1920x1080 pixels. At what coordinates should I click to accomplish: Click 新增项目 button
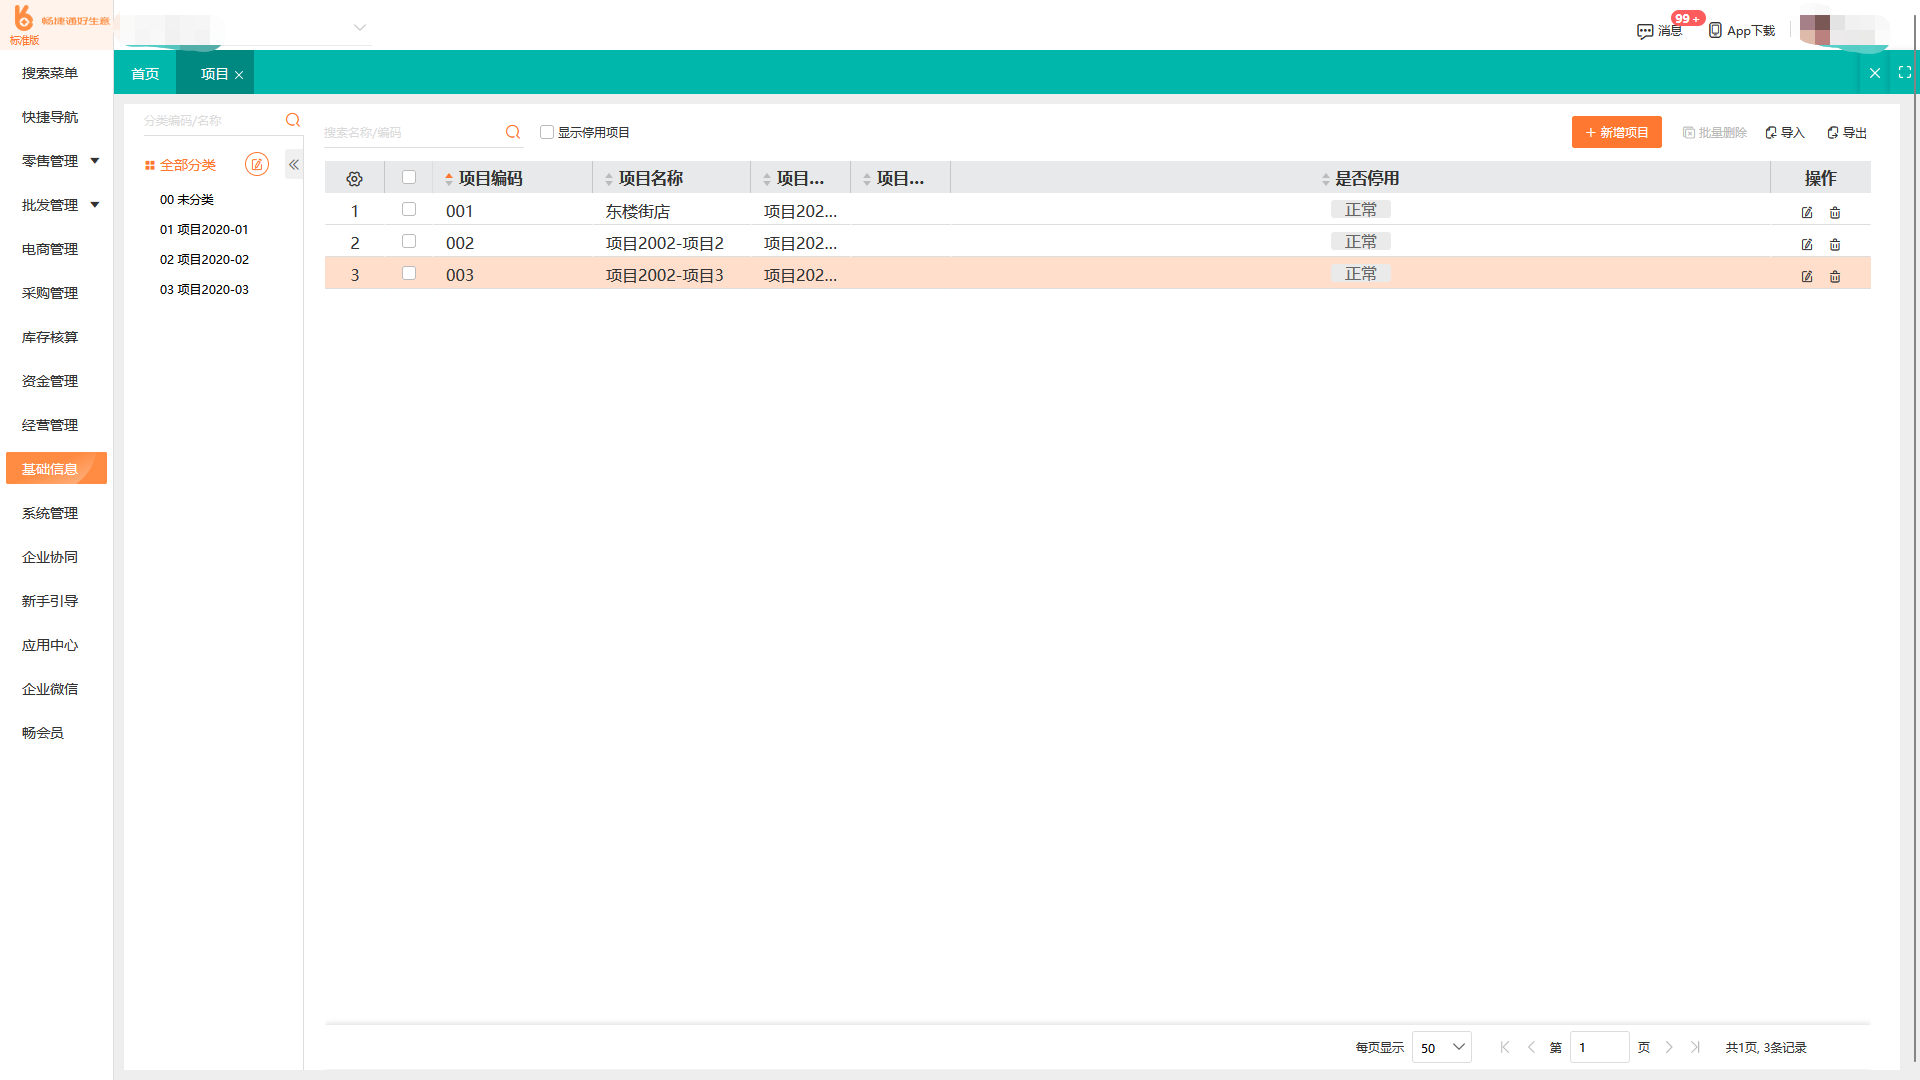[1615, 132]
